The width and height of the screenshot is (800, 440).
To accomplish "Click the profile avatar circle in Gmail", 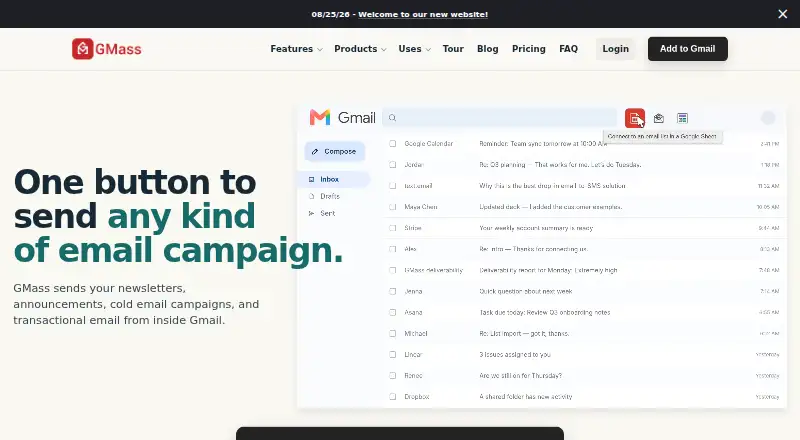I will [x=768, y=118].
